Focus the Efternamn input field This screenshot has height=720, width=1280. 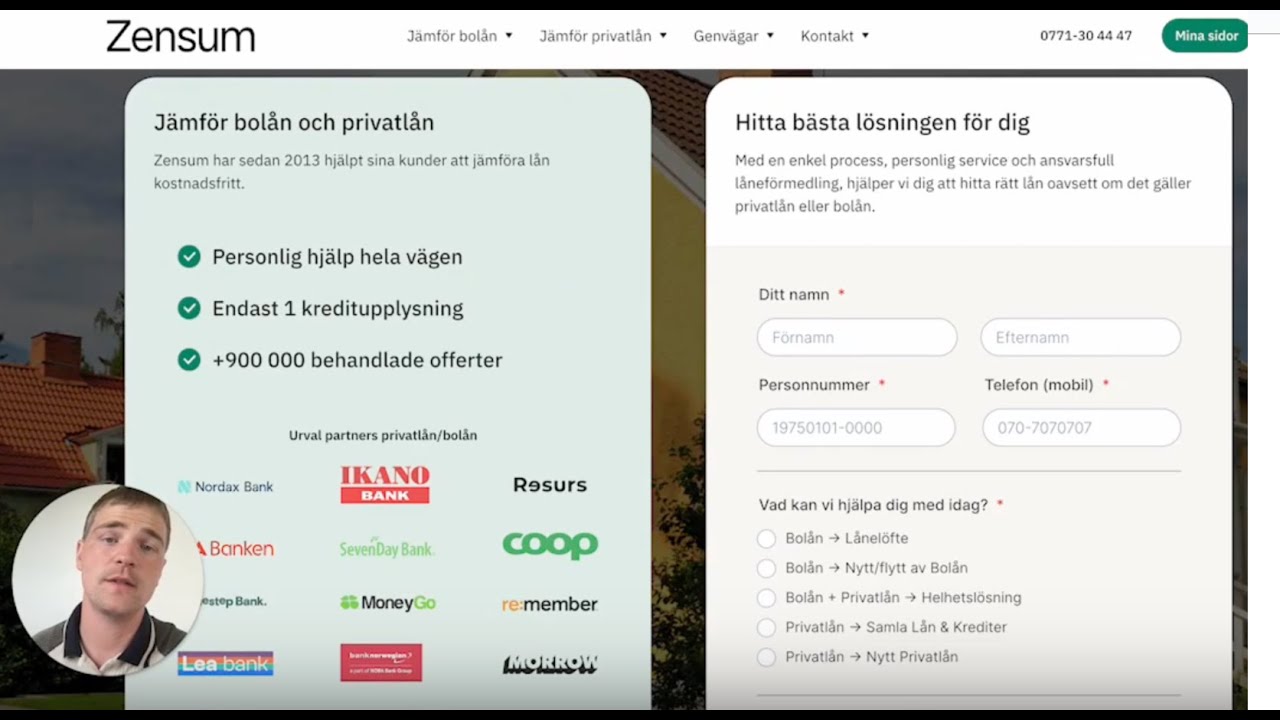1081,337
